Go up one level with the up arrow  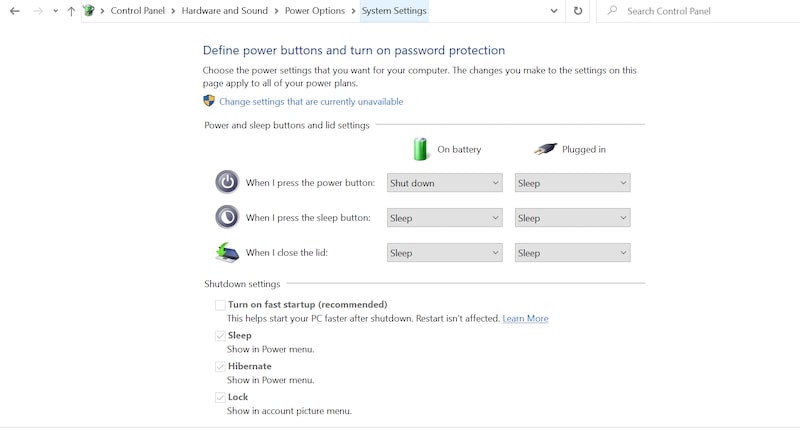click(71, 11)
